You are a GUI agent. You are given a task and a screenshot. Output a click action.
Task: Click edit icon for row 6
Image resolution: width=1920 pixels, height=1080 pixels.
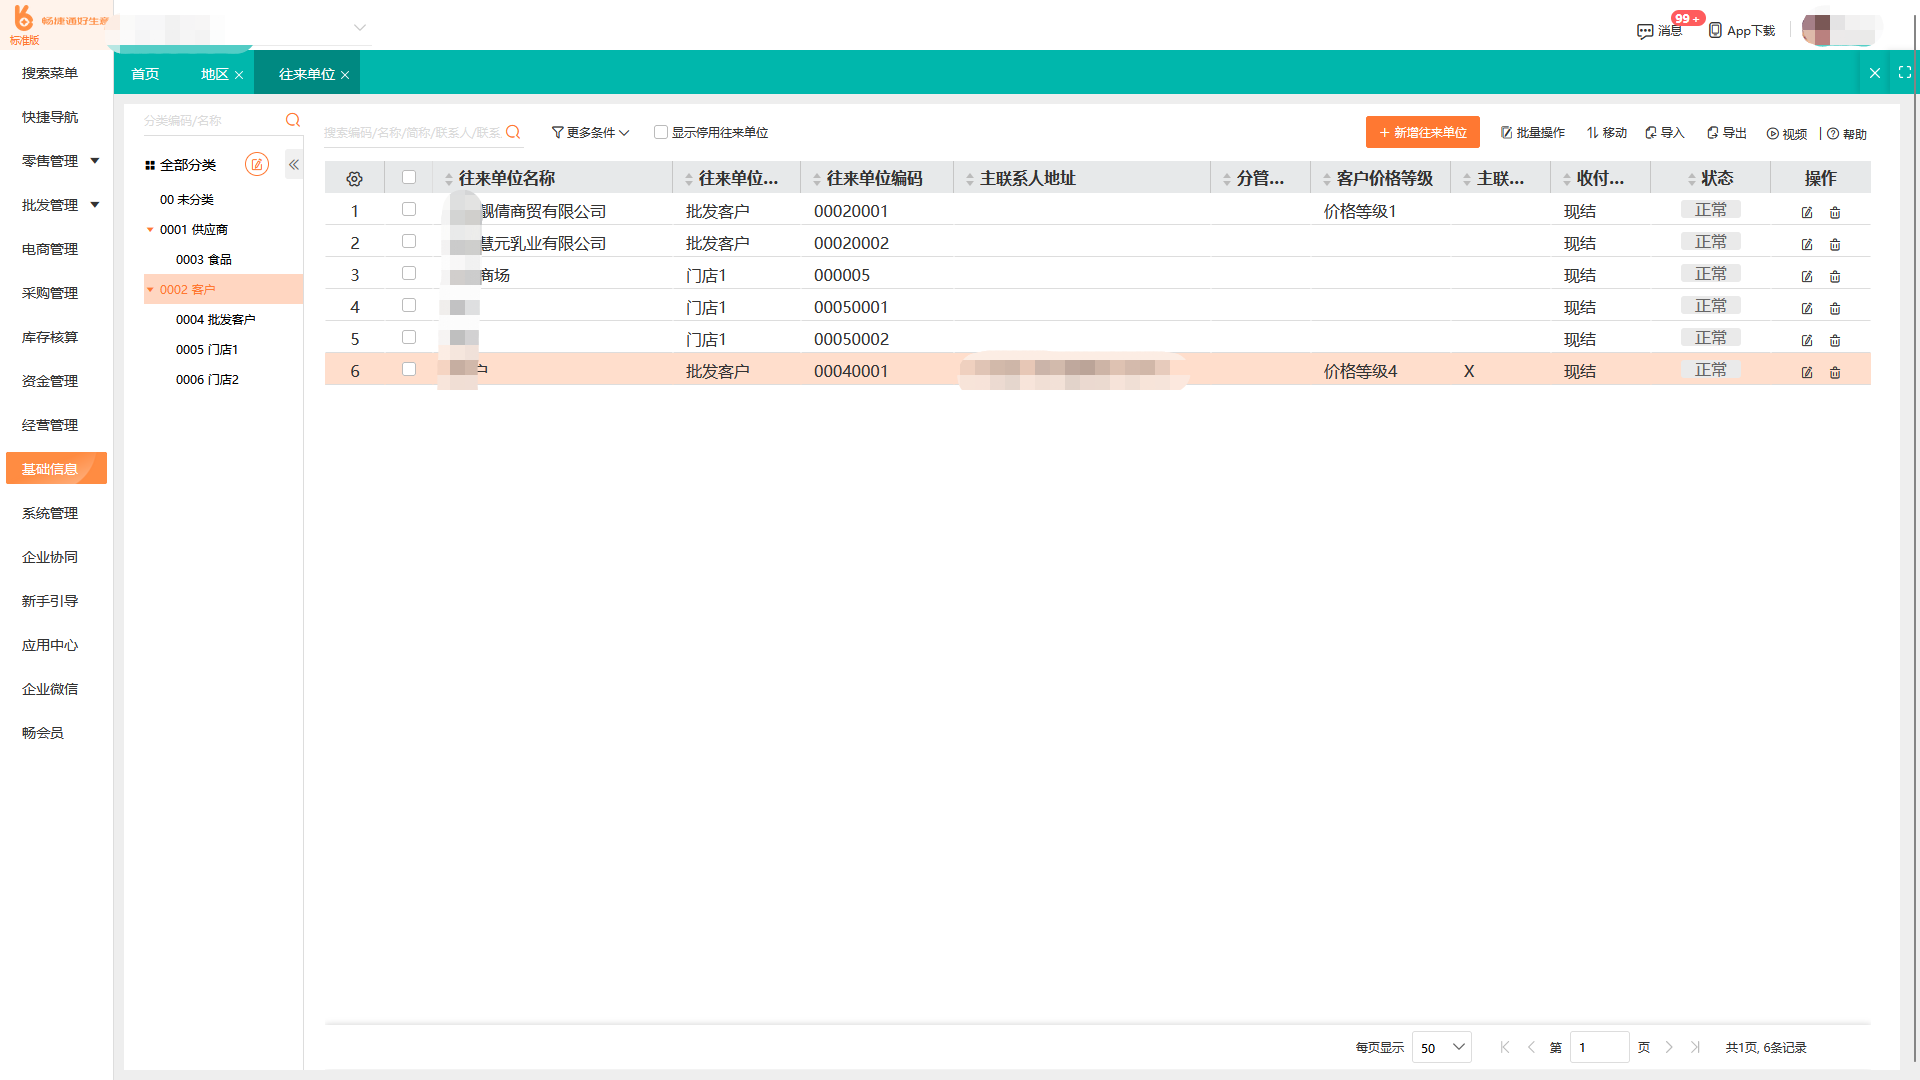(x=1807, y=372)
